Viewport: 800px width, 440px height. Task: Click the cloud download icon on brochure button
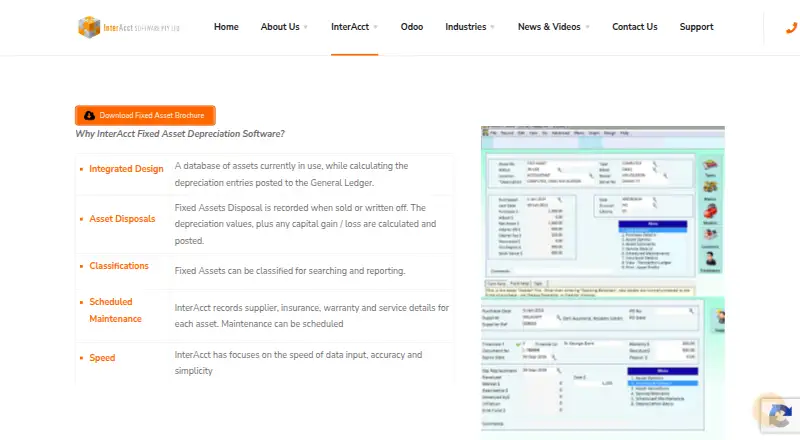click(x=89, y=115)
